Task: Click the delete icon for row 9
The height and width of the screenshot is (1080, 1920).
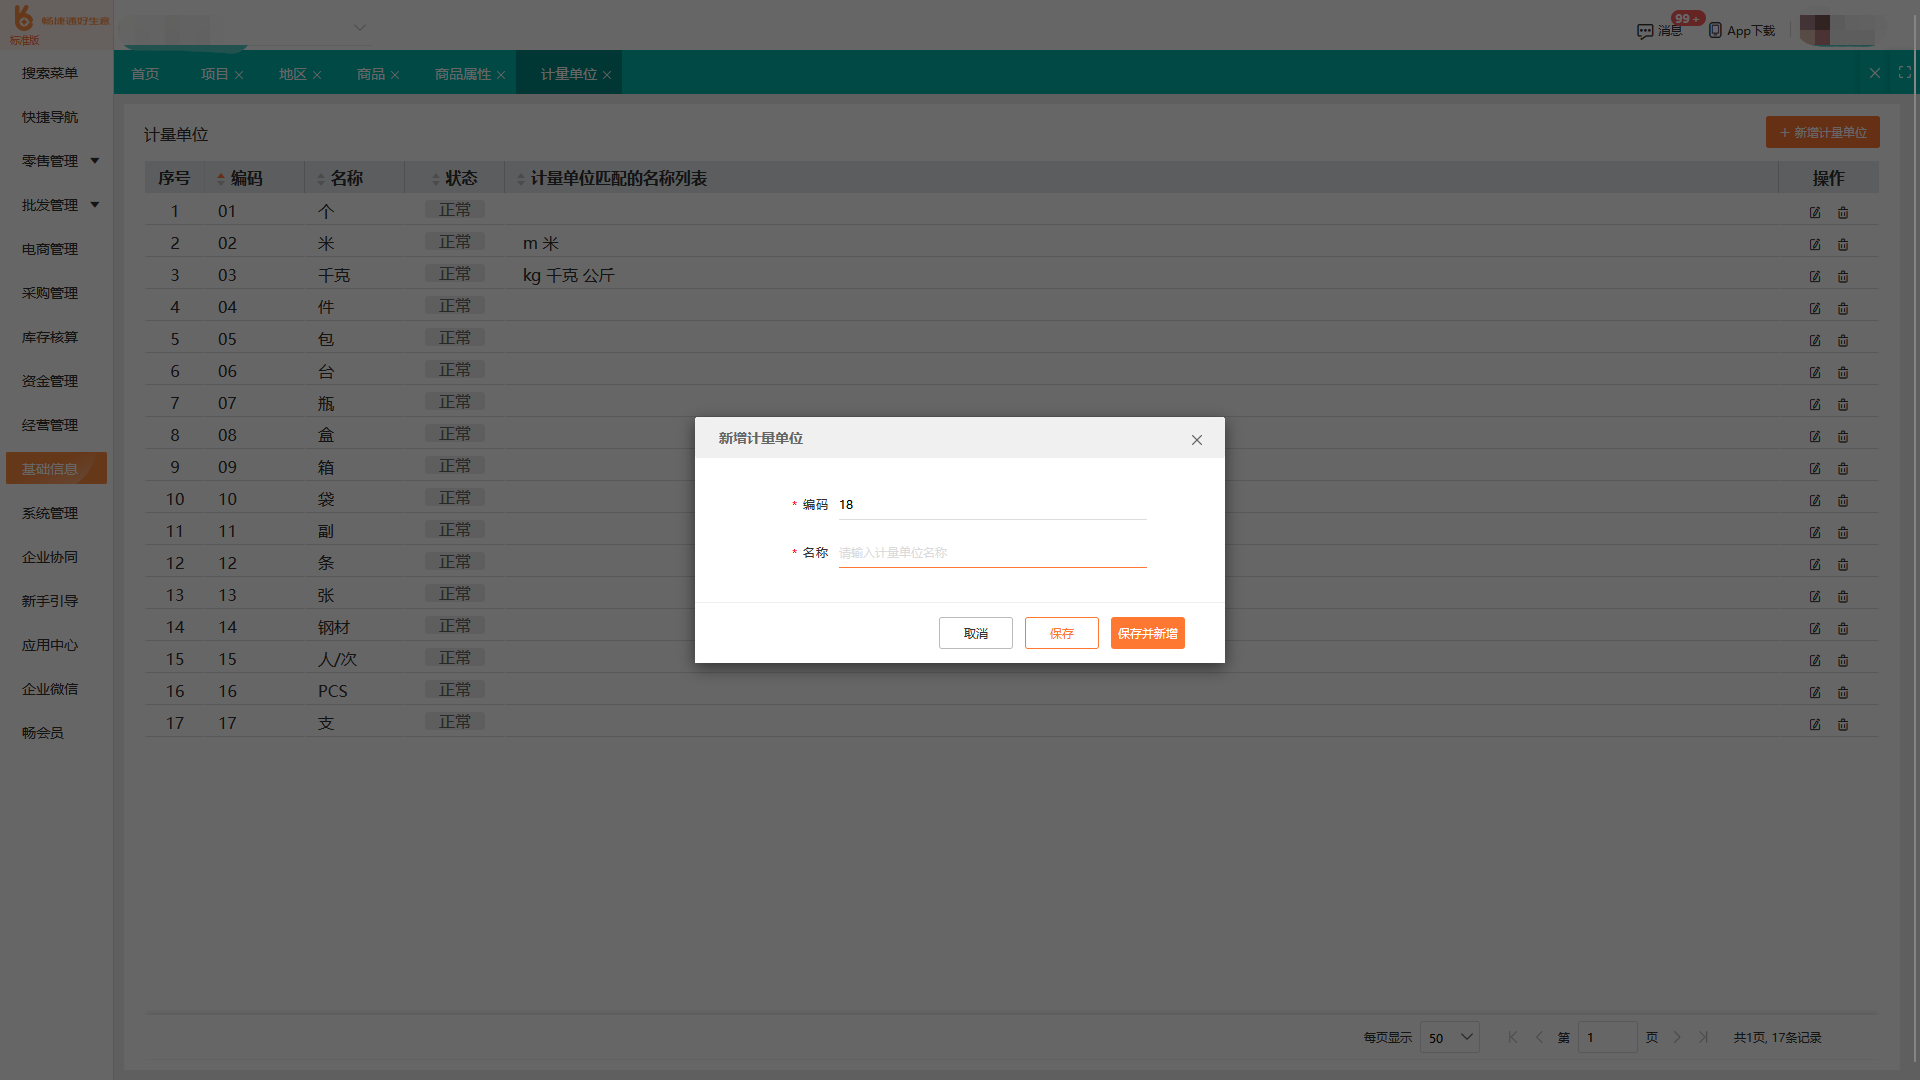Action: click(x=1844, y=467)
